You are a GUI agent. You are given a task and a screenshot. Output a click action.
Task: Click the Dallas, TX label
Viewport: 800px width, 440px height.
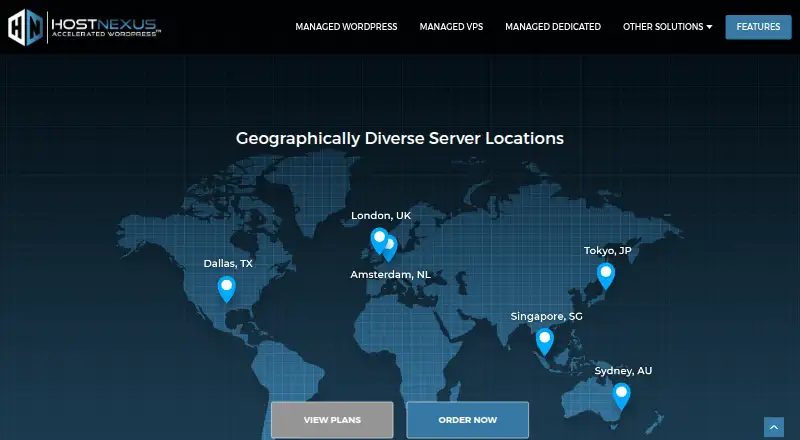click(x=228, y=263)
